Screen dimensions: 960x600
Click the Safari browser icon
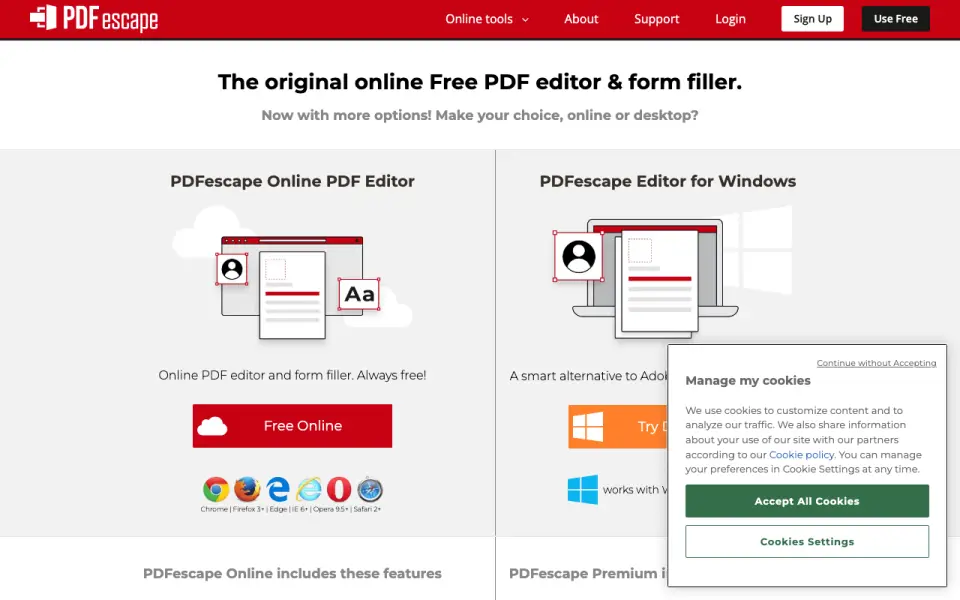(370, 490)
